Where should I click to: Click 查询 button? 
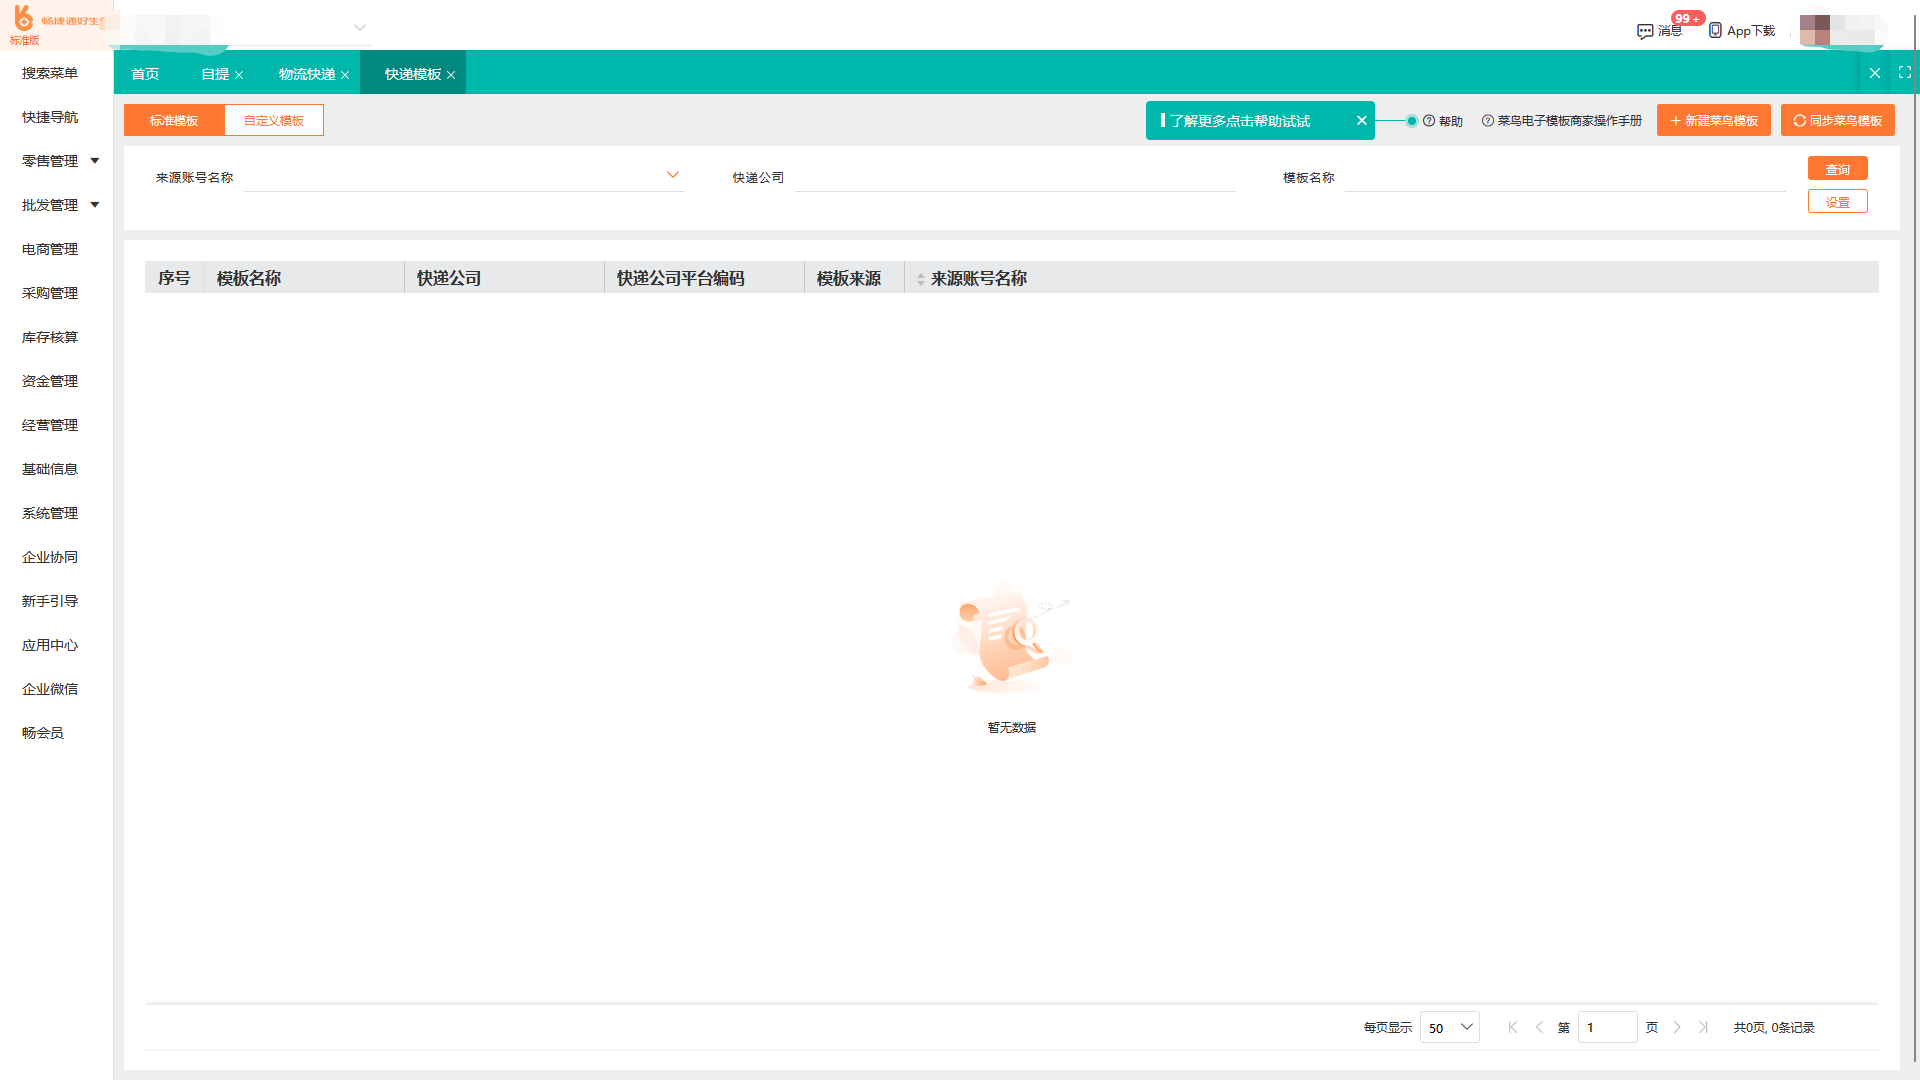point(1837,167)
